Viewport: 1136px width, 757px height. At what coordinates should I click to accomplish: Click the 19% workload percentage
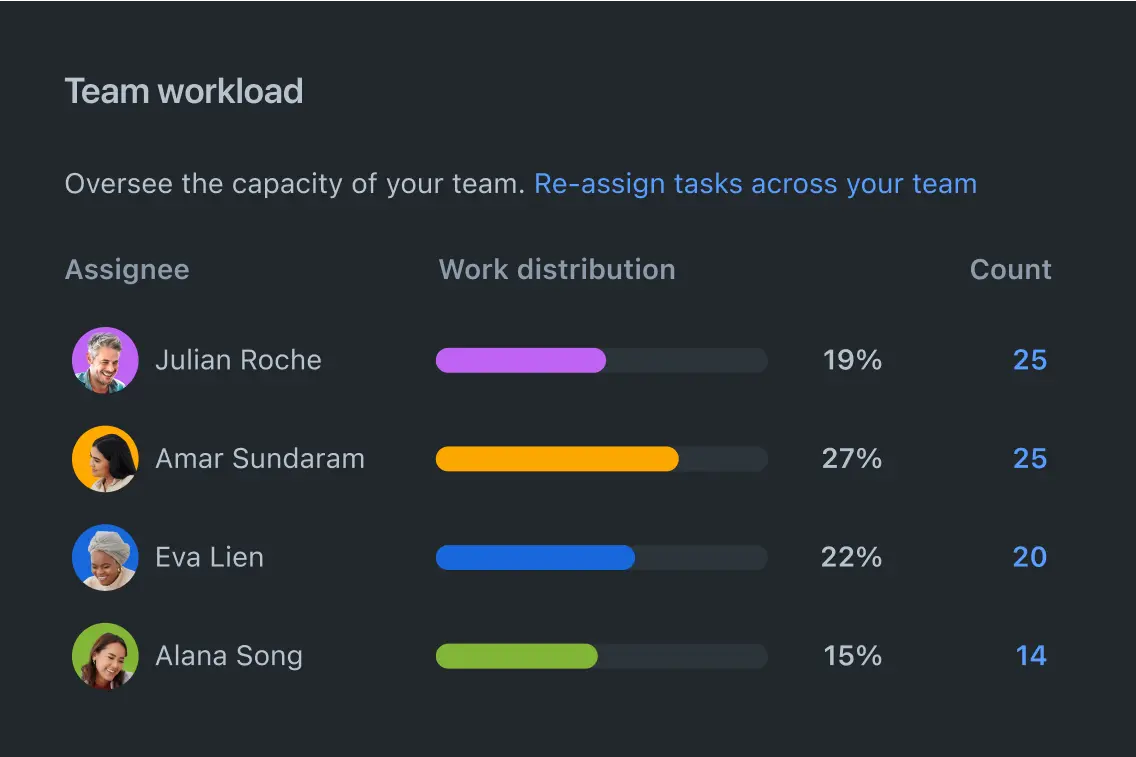(x=852, y=360)
